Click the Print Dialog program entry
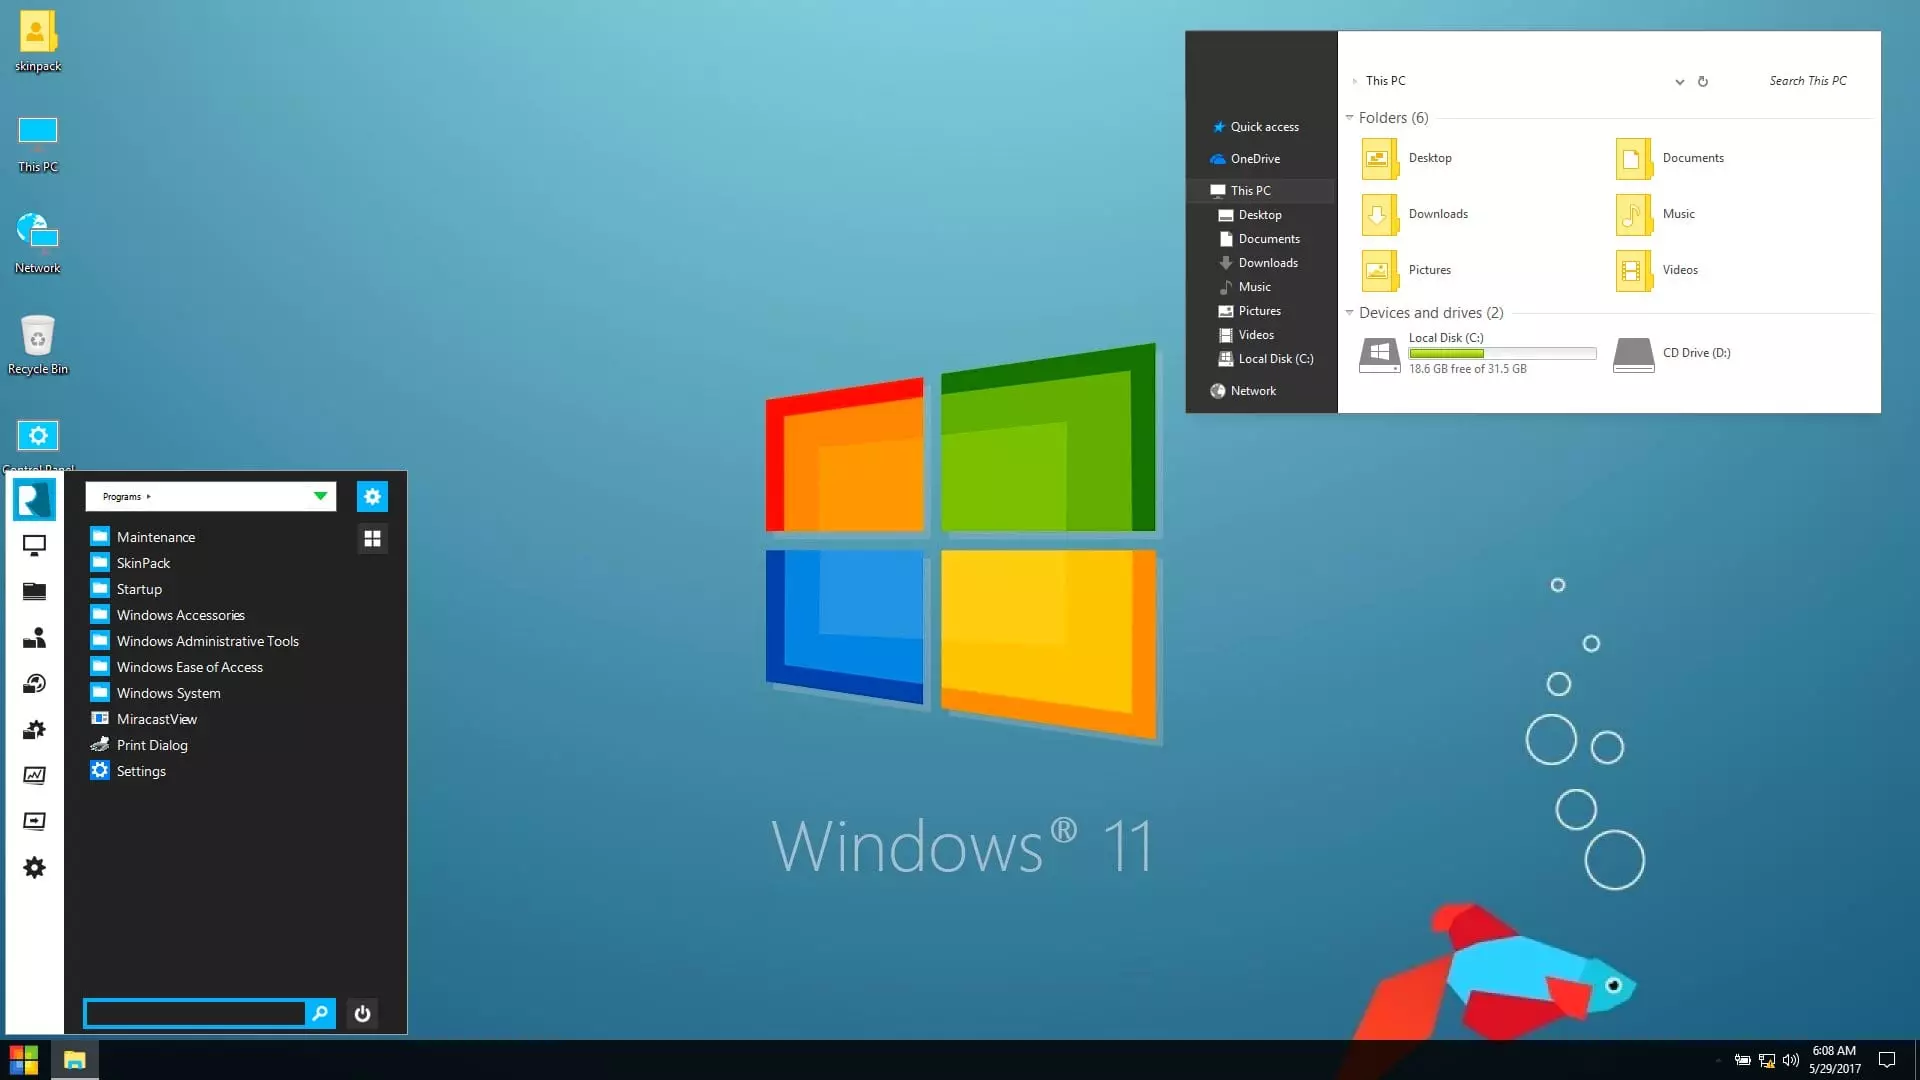The image size is (1920, 1080). tap(152, 744)
